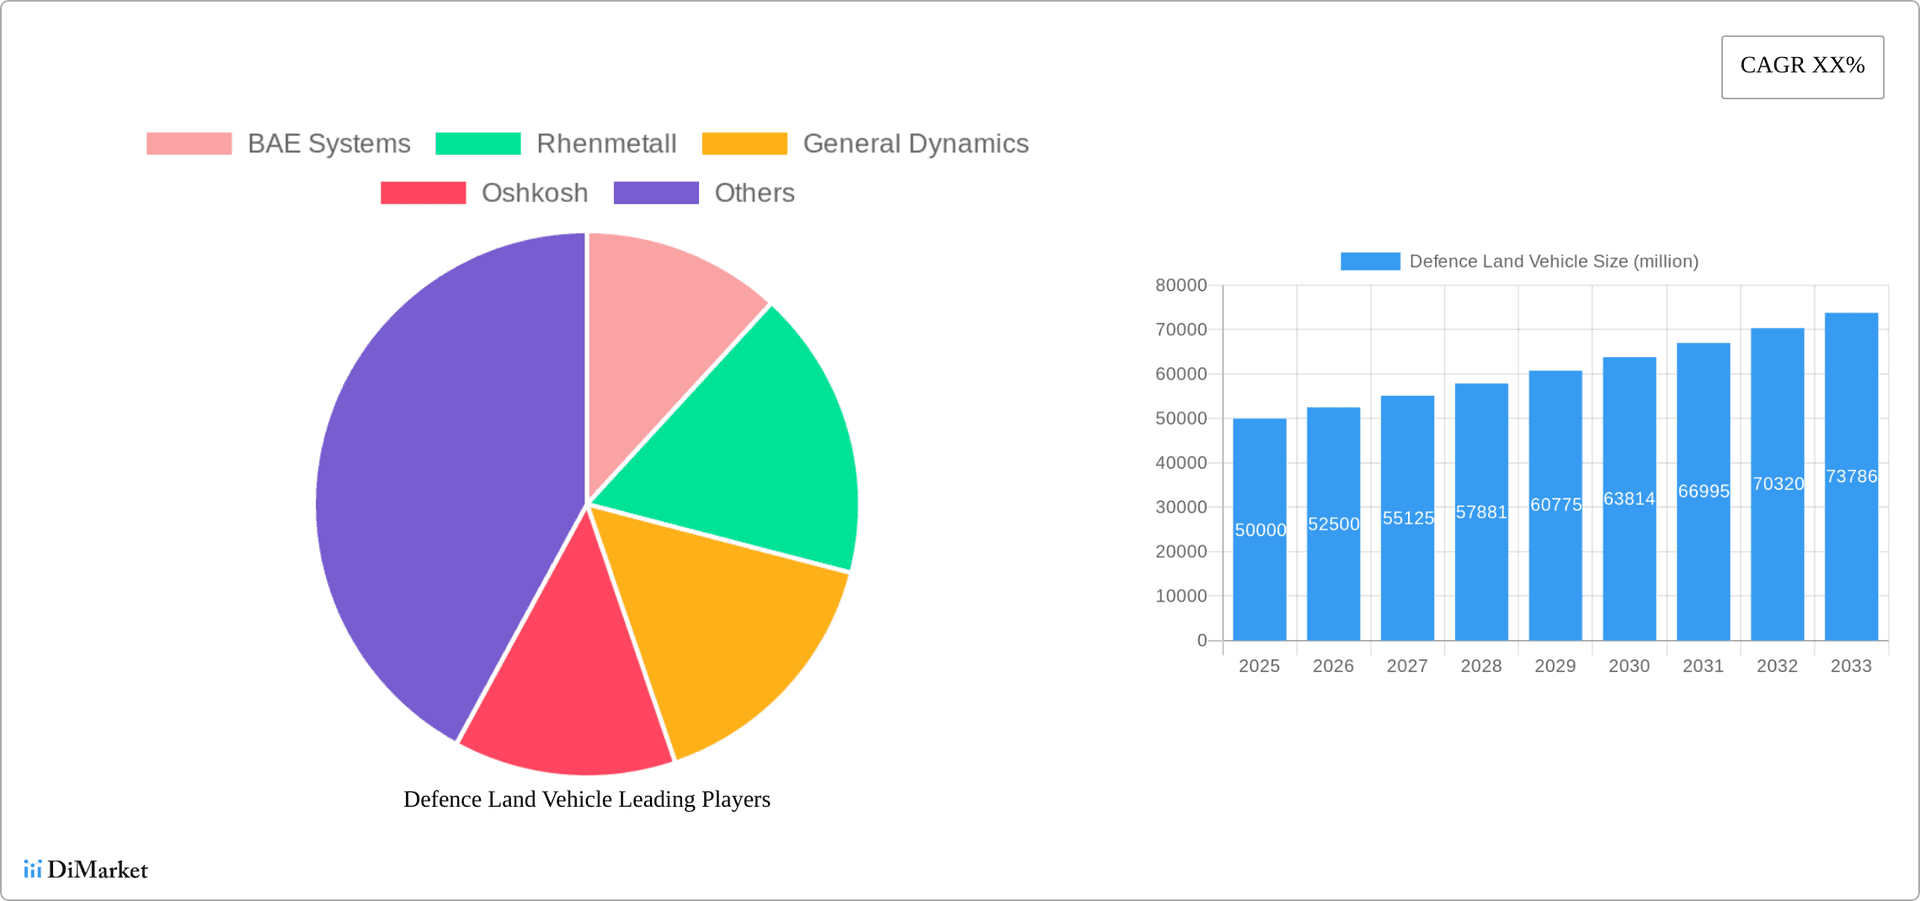1920x901 pixels.
Task: Select the purple Others legend swatch
Action: coord(657,192)
